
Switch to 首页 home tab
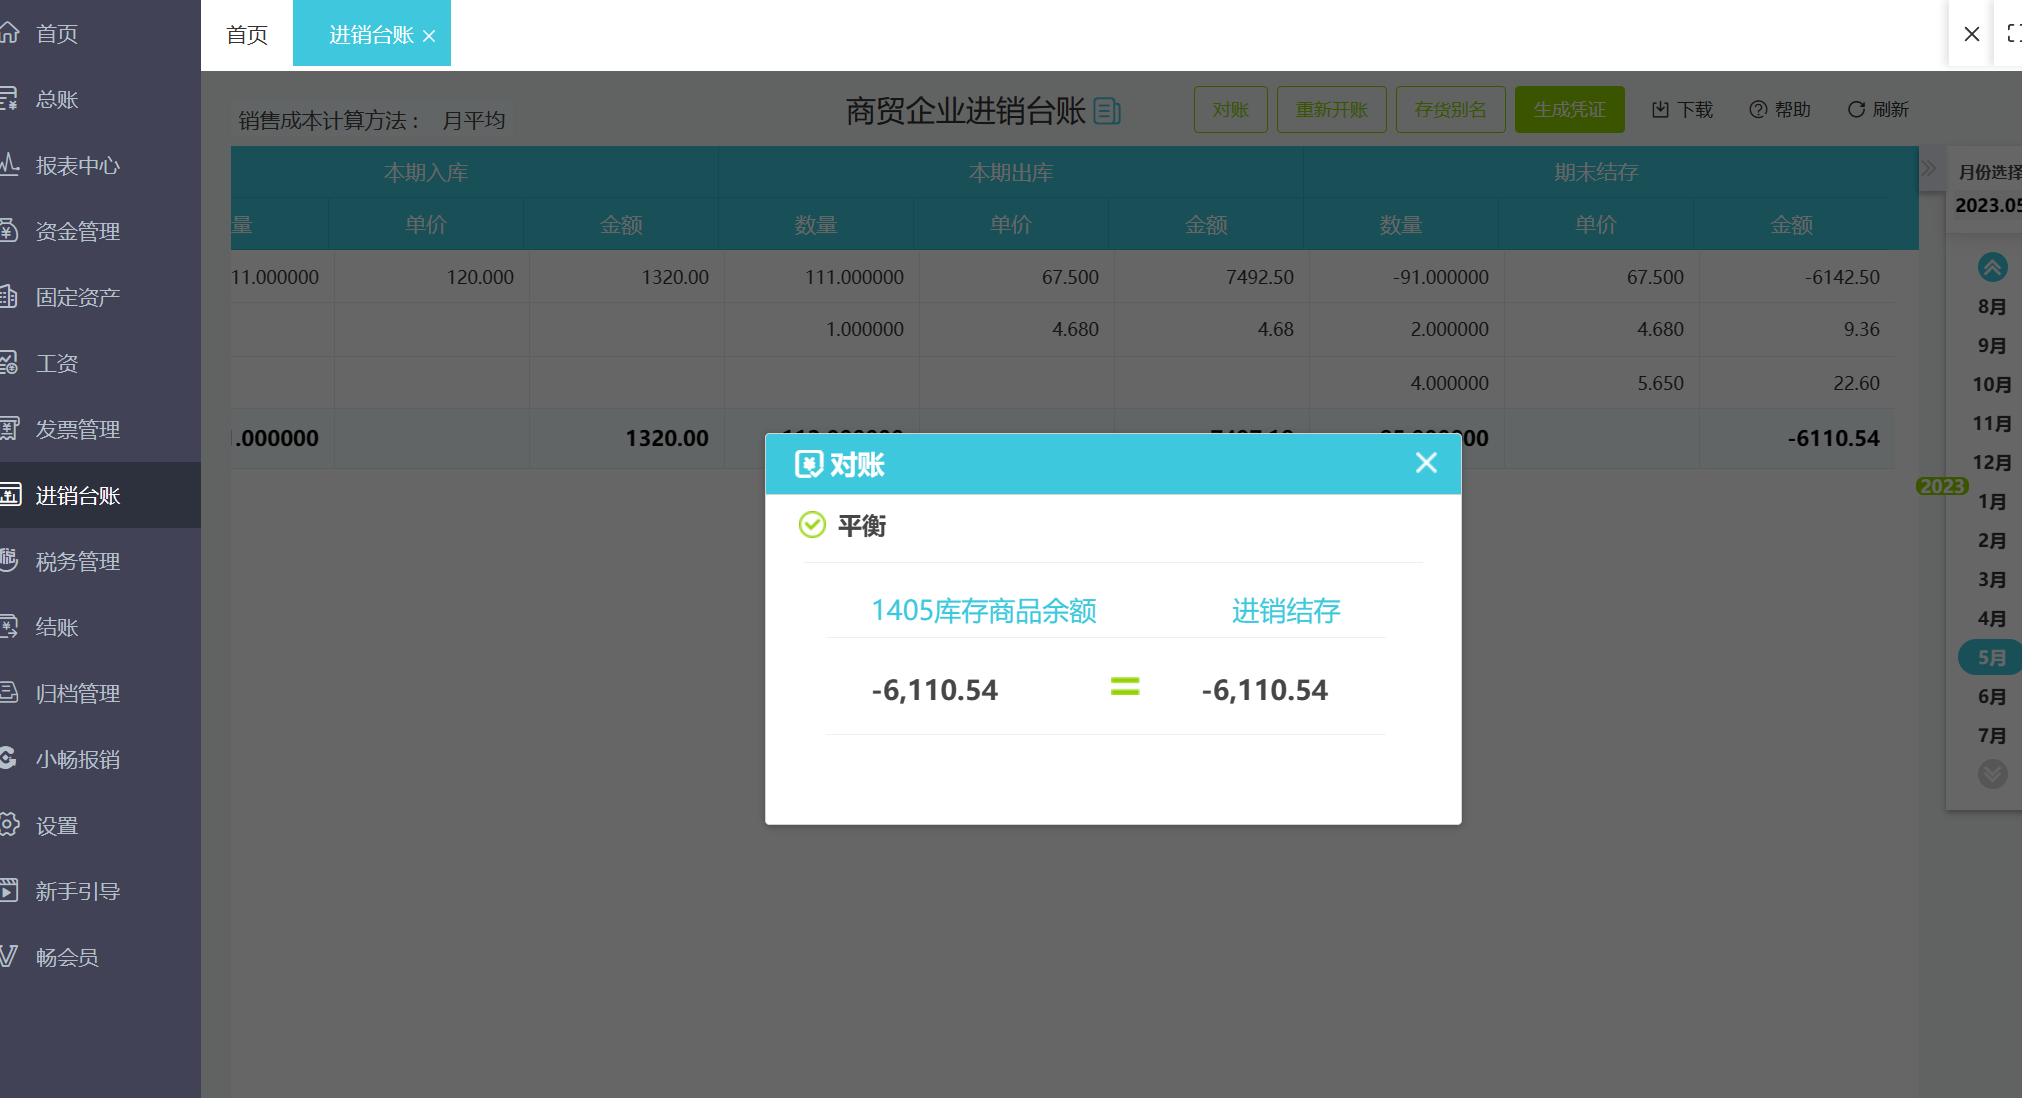(245, 35)
